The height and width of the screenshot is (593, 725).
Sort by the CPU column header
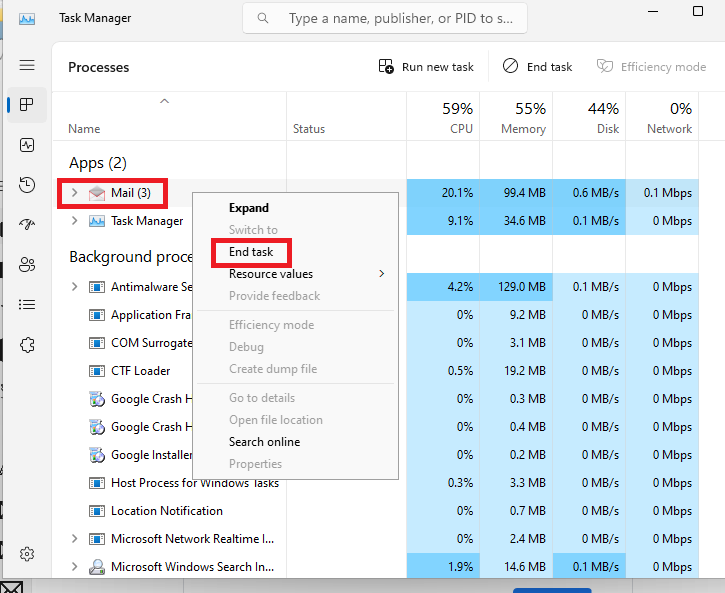coord(443,117)
